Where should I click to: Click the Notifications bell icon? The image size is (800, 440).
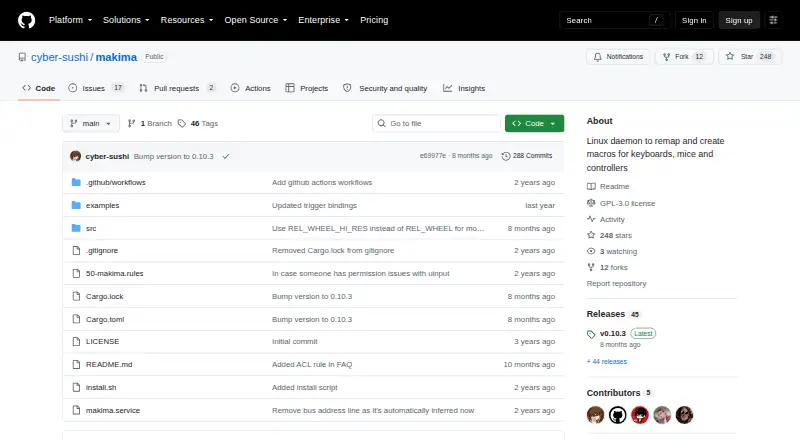(x=597, y=57)
